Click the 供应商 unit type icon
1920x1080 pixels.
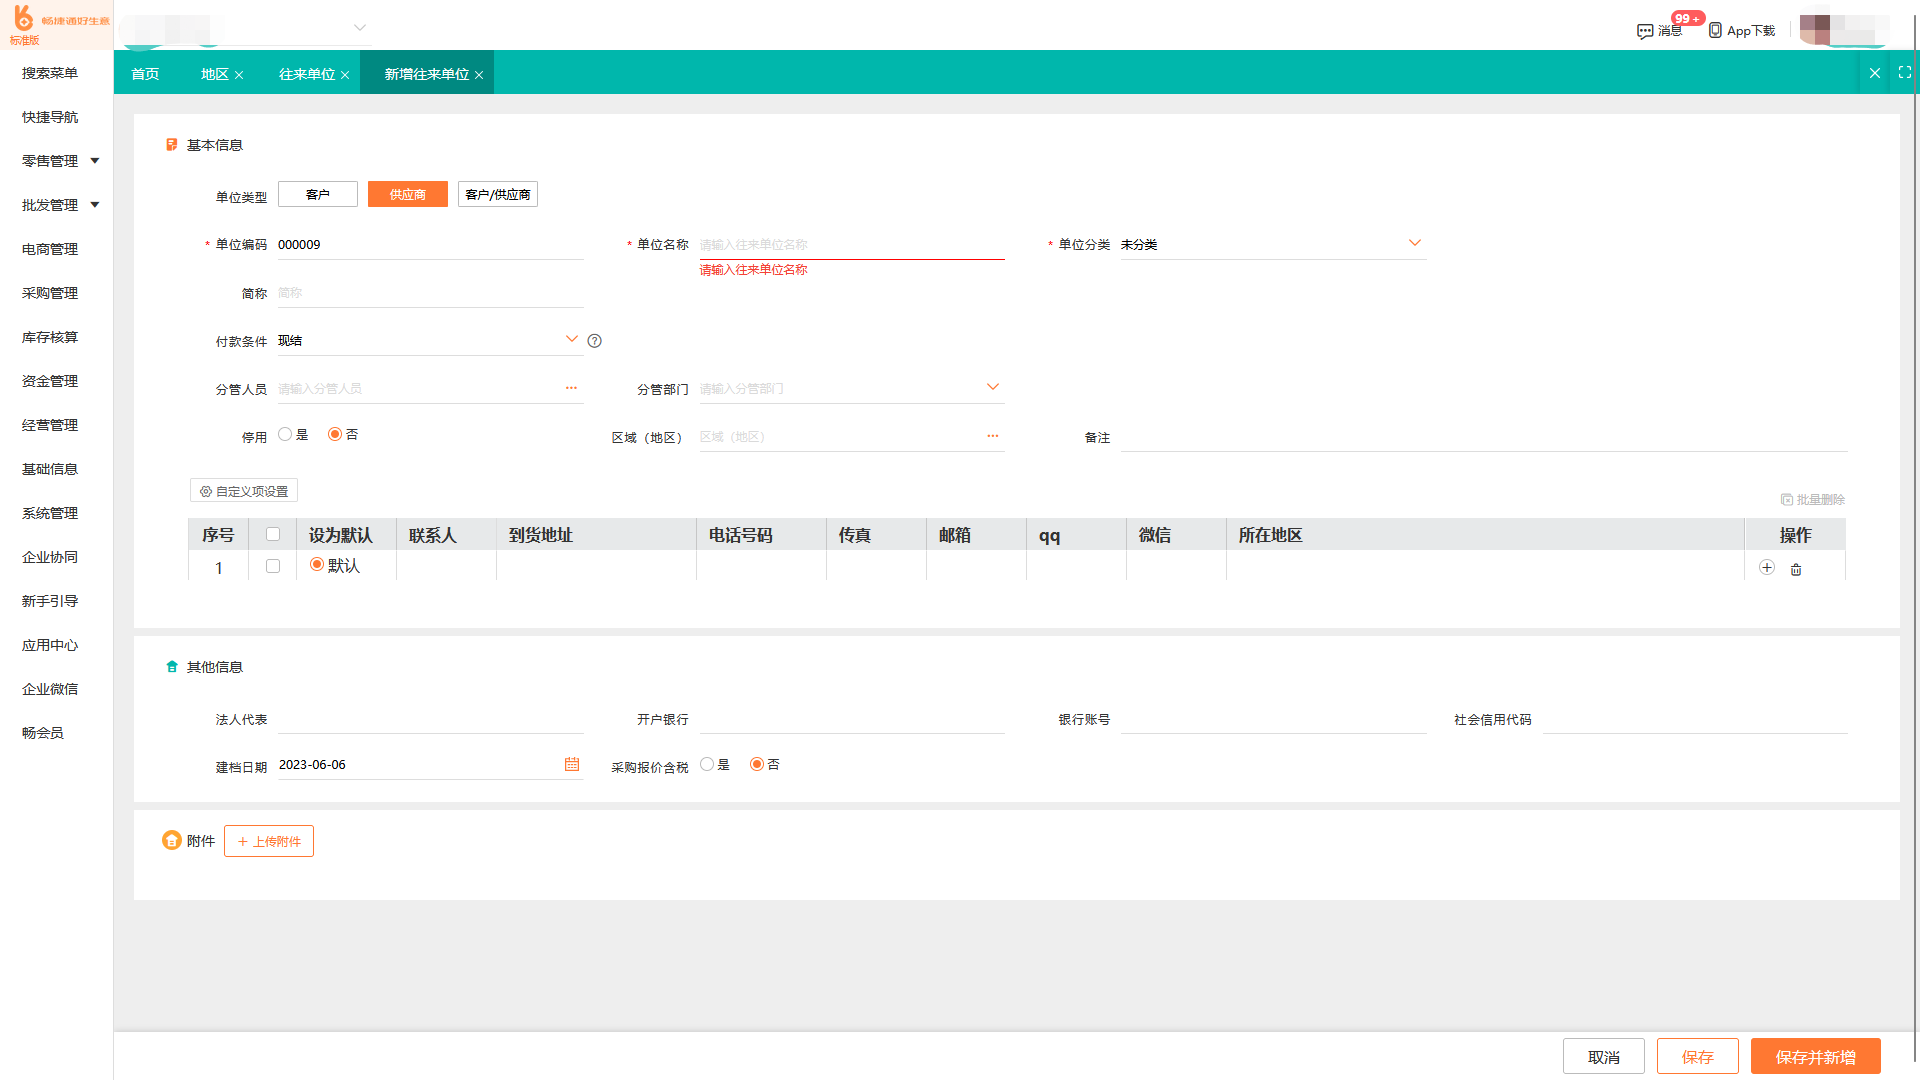(x=407, y=194)
